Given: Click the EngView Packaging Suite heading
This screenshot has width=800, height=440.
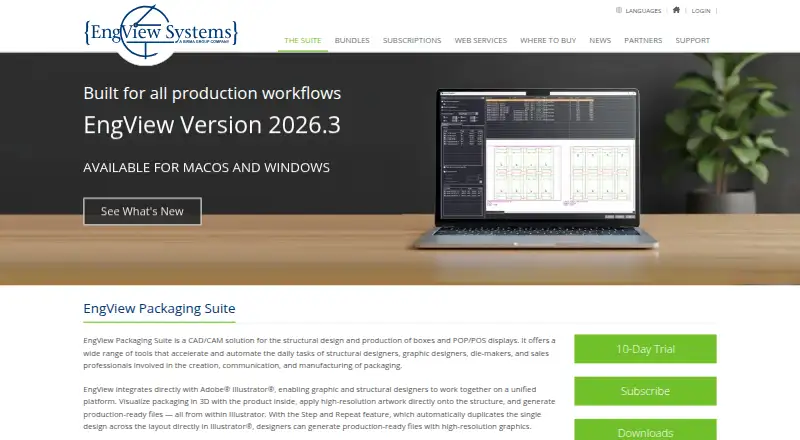Looking at the screenshot, I should tap(159, 308).
